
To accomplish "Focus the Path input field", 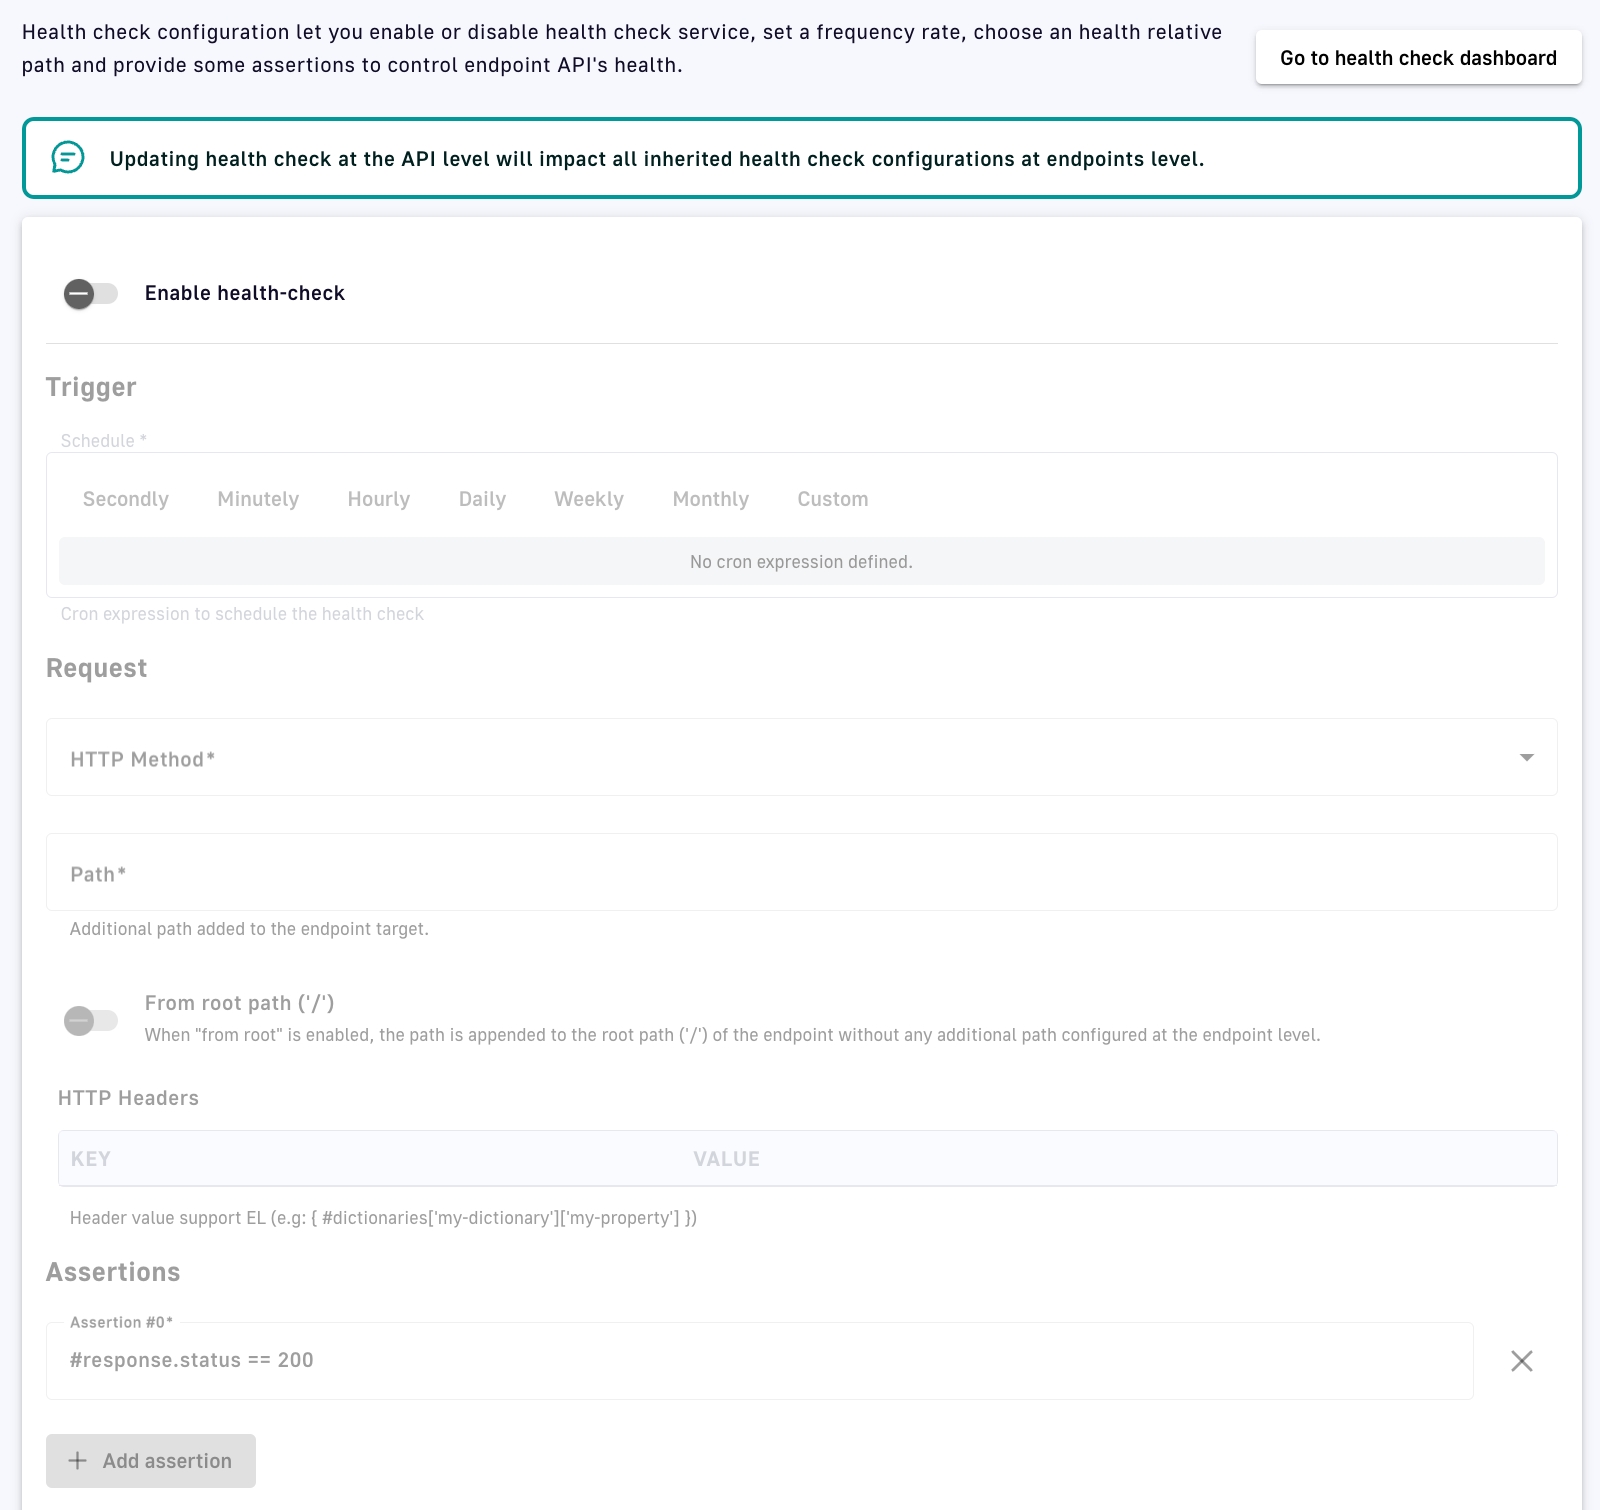I will (800, 873).
